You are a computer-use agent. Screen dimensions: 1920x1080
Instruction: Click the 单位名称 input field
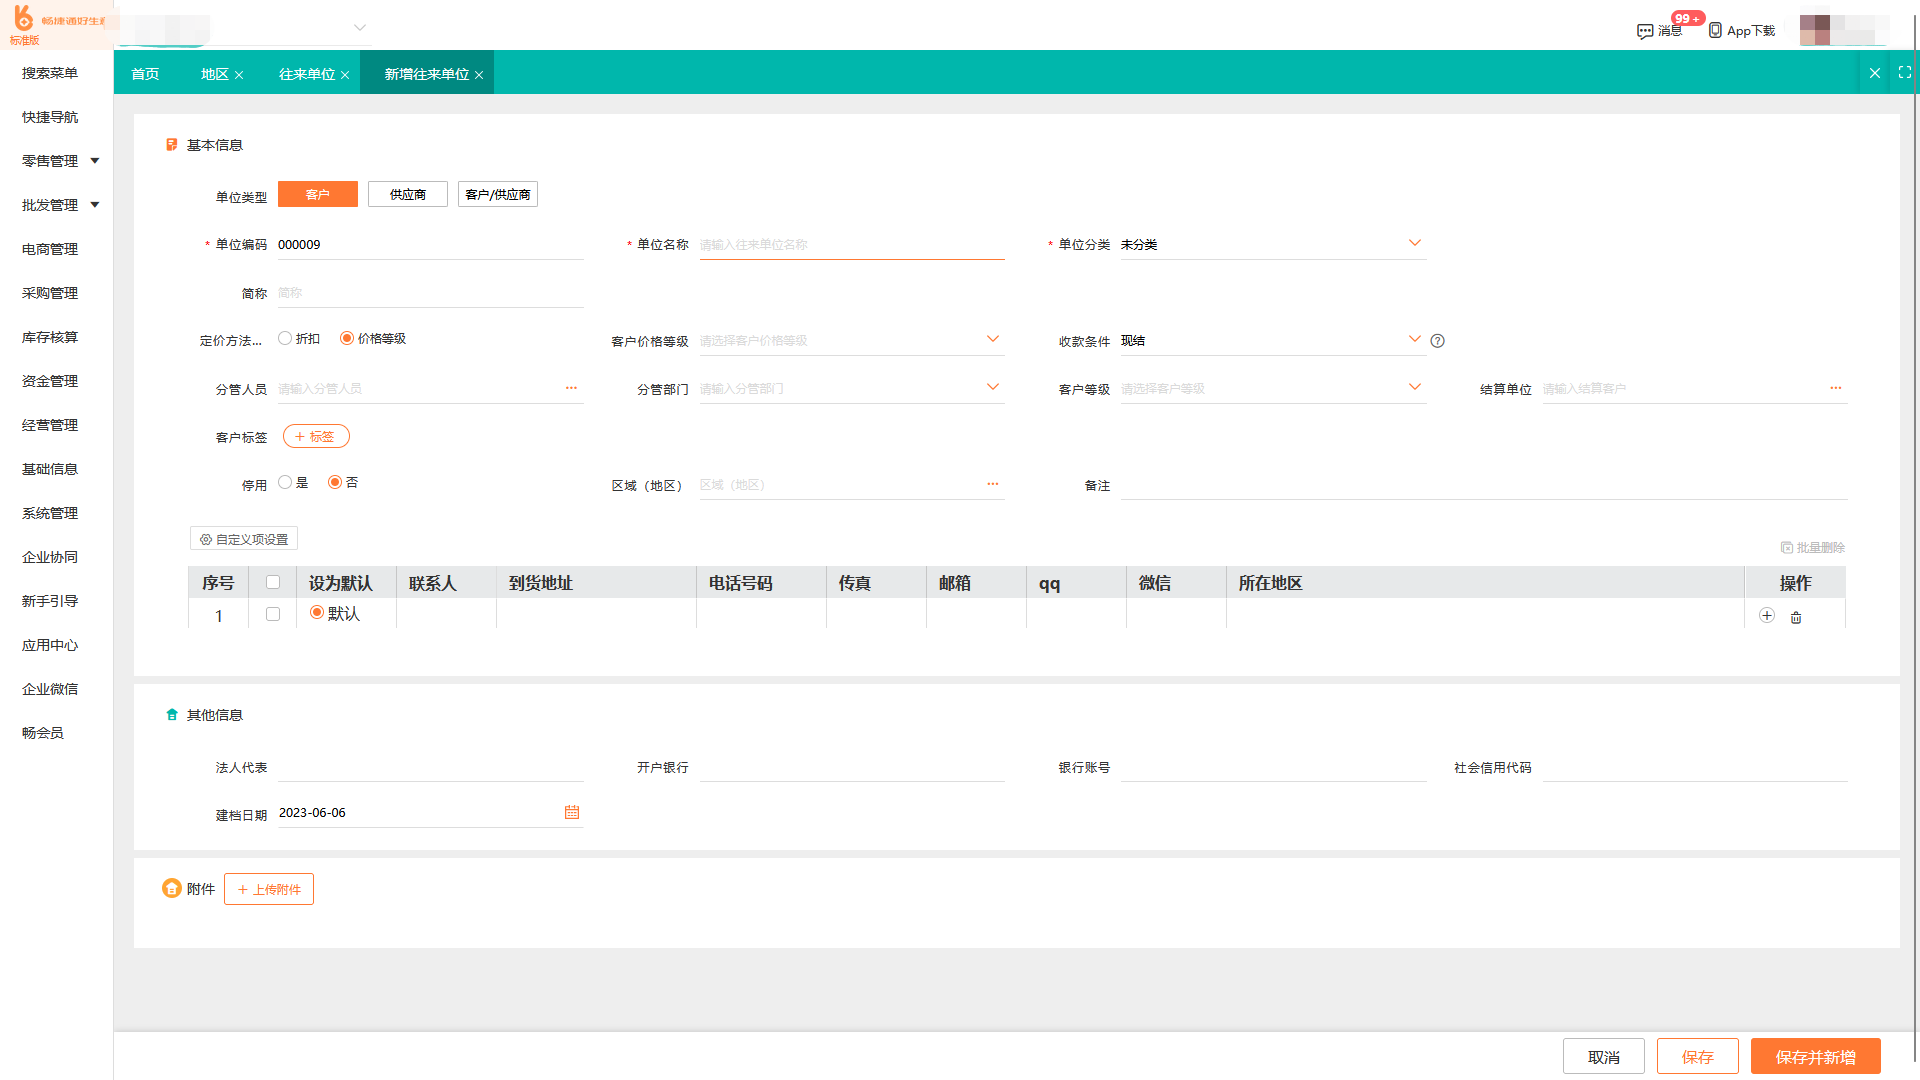point(851,244)
